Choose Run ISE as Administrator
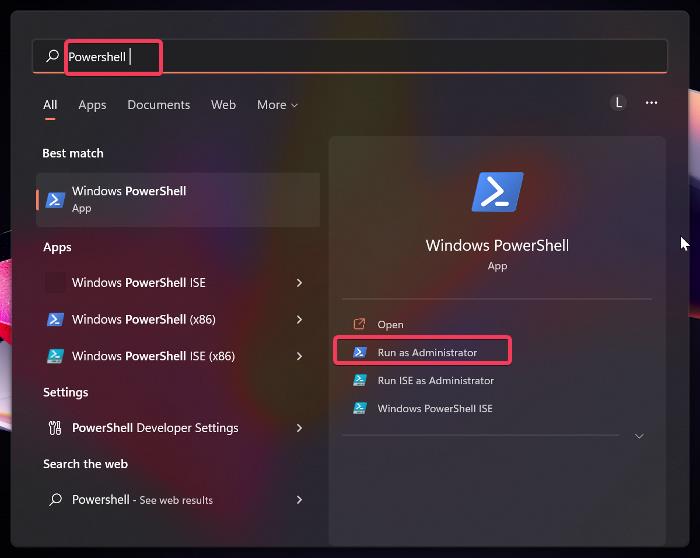The height and width of the screenshot is (558, 700). click(x=435, y=380)
